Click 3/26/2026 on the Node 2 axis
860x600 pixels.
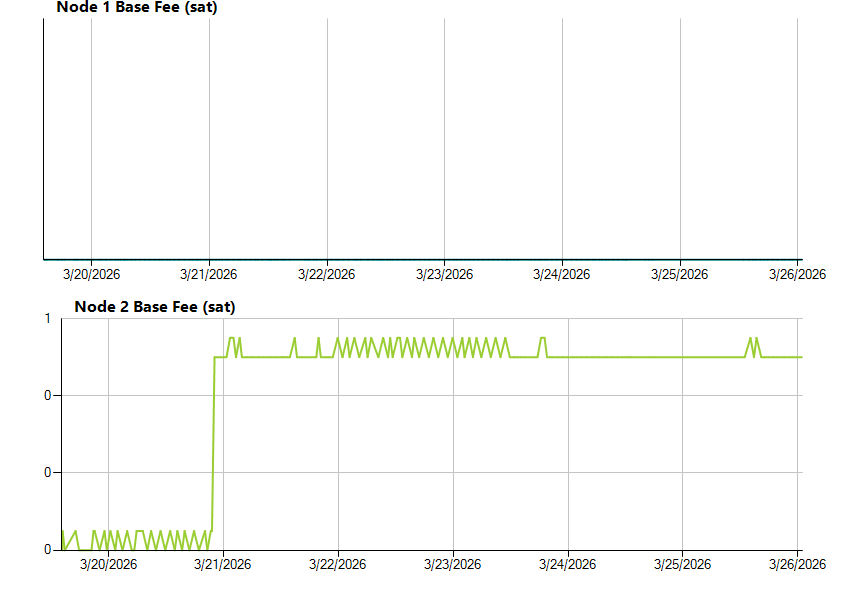tap(797, 565)
